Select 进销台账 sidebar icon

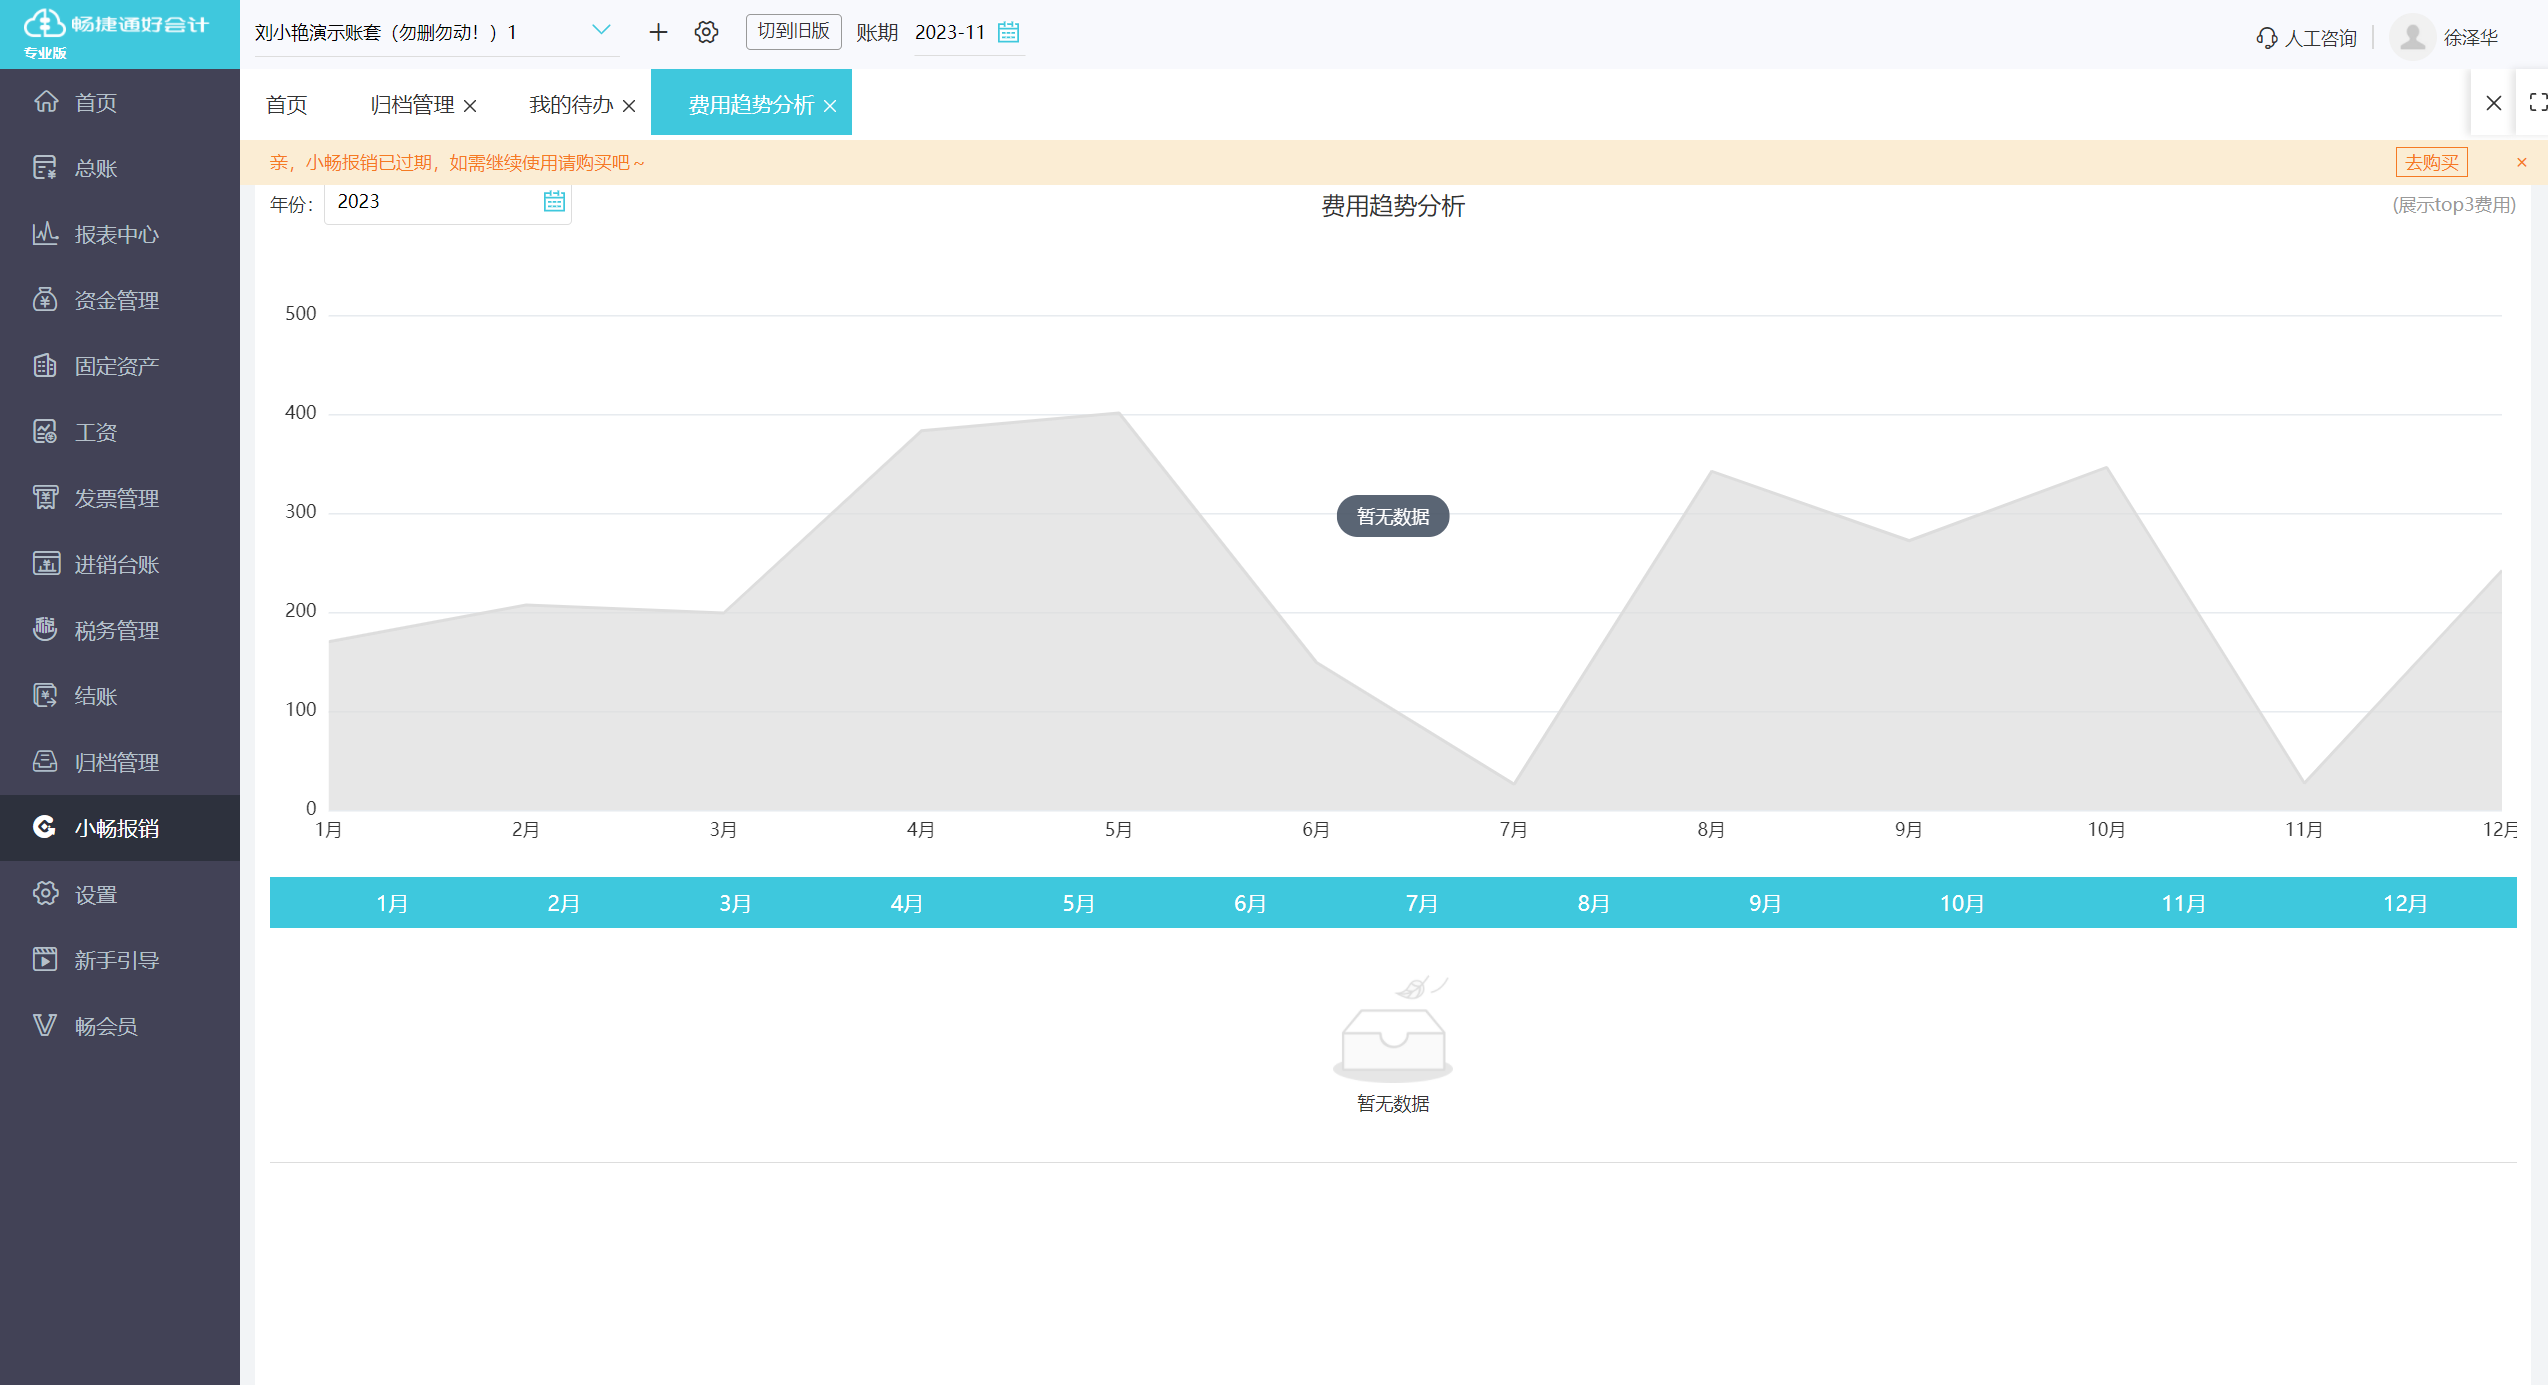tap(46, 563)
